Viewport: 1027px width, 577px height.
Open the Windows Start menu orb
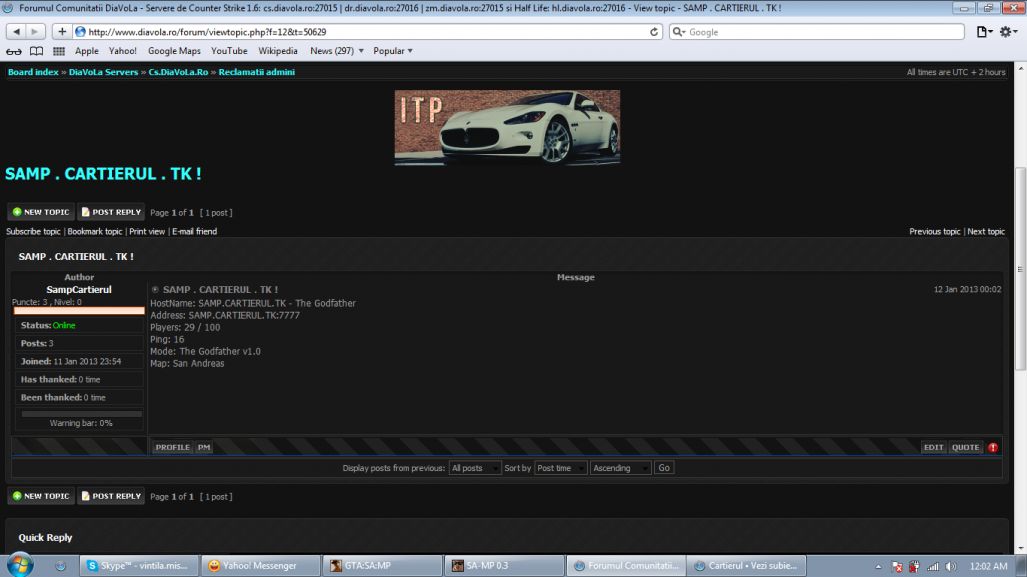point(19,565)
